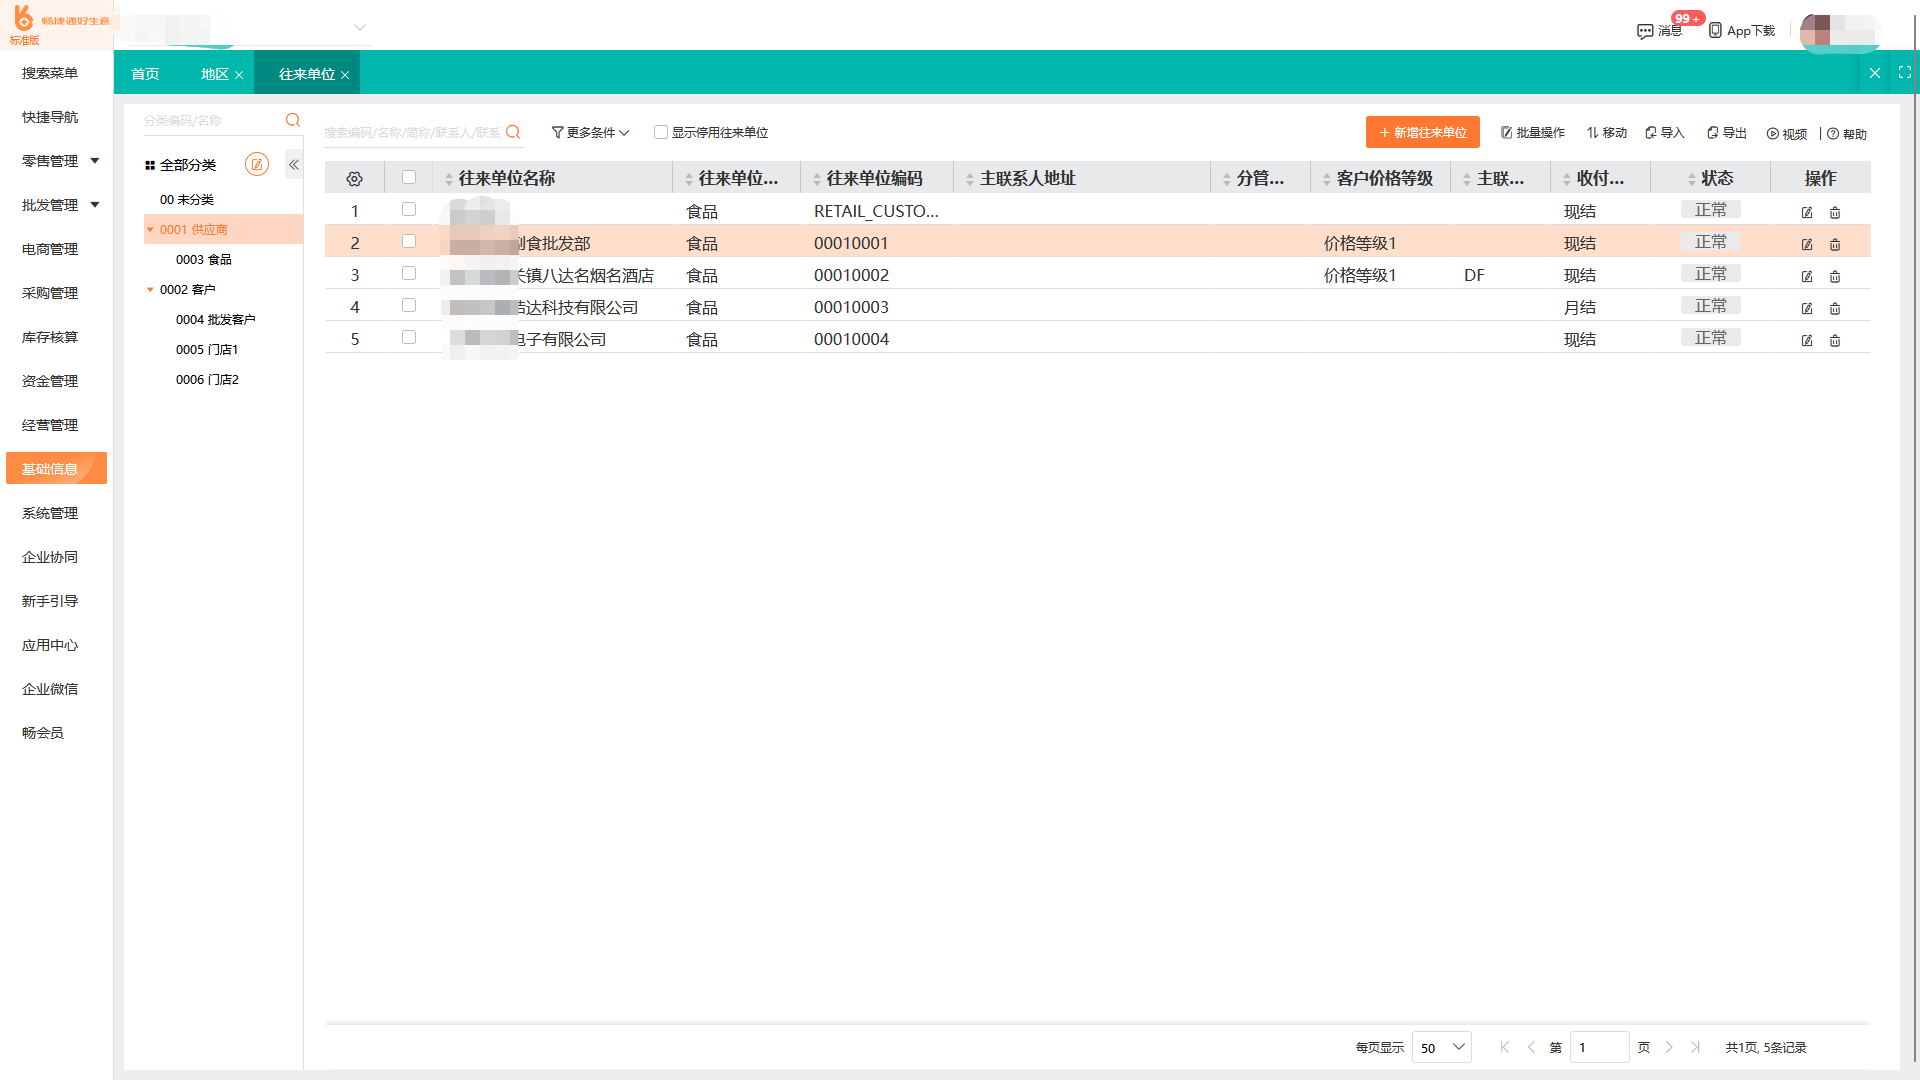Click the edit pencil icon for row 3
This screenshot has height=1080, width=1920.
(x=1807, y=276)
